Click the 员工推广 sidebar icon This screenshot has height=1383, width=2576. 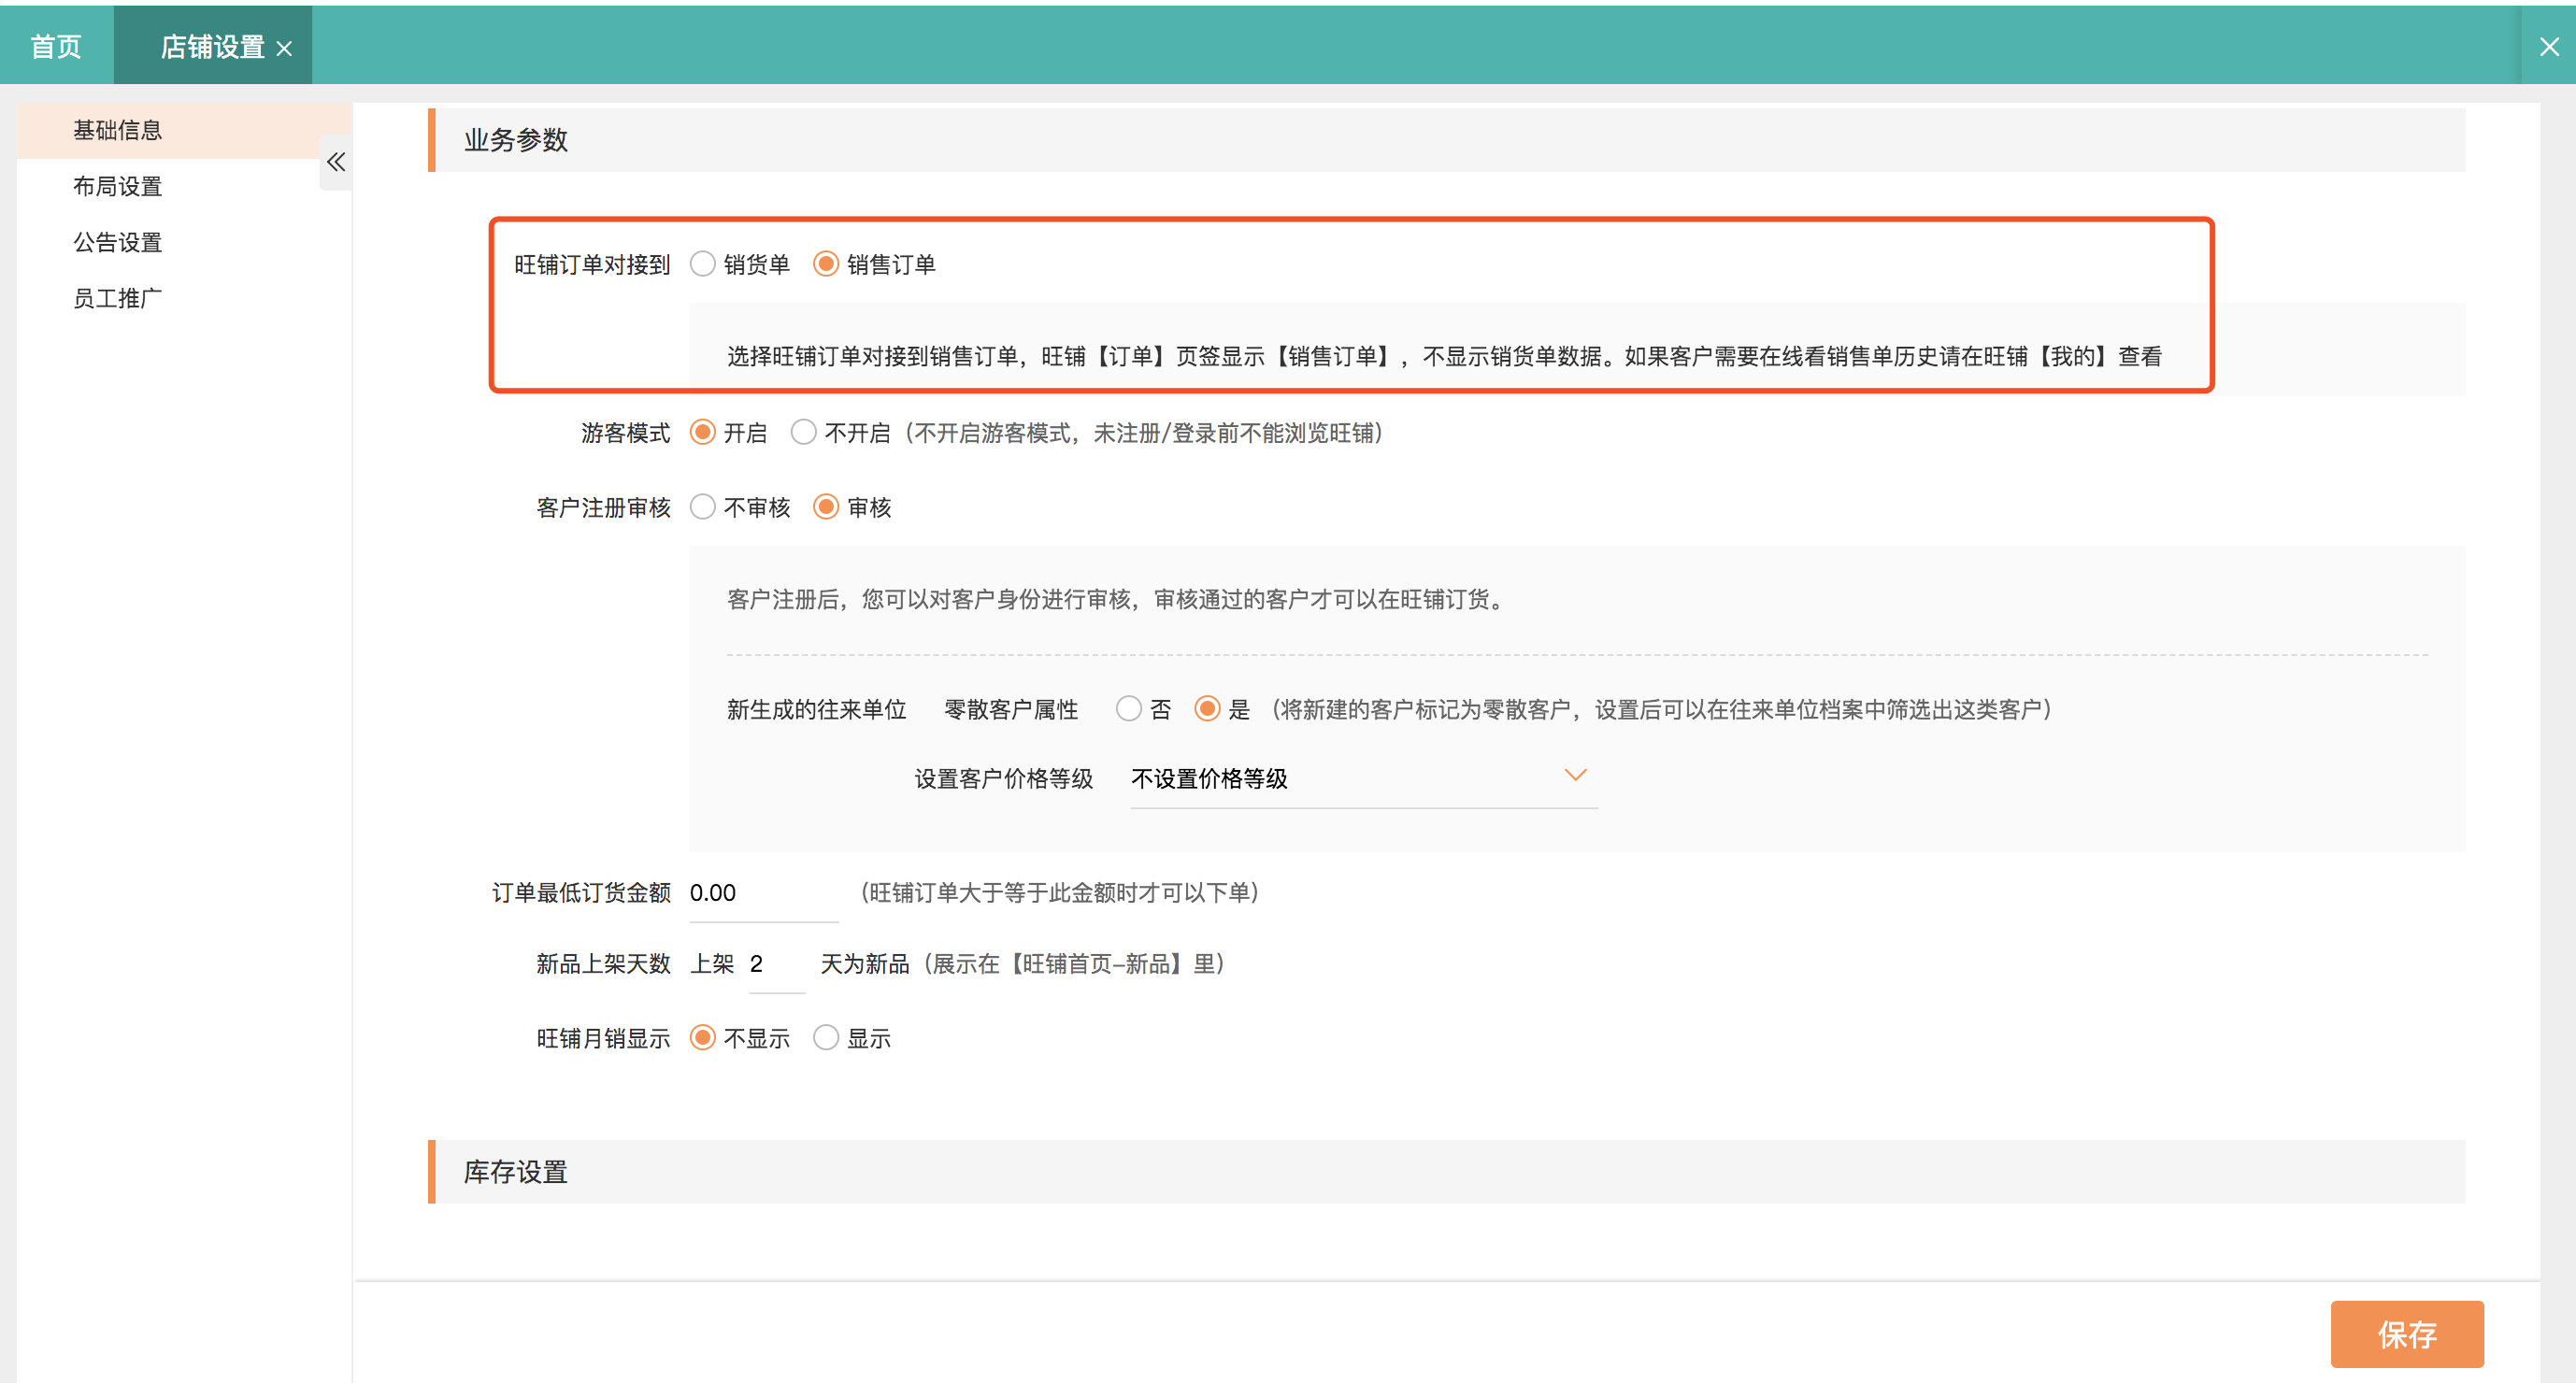click(120, 298)
